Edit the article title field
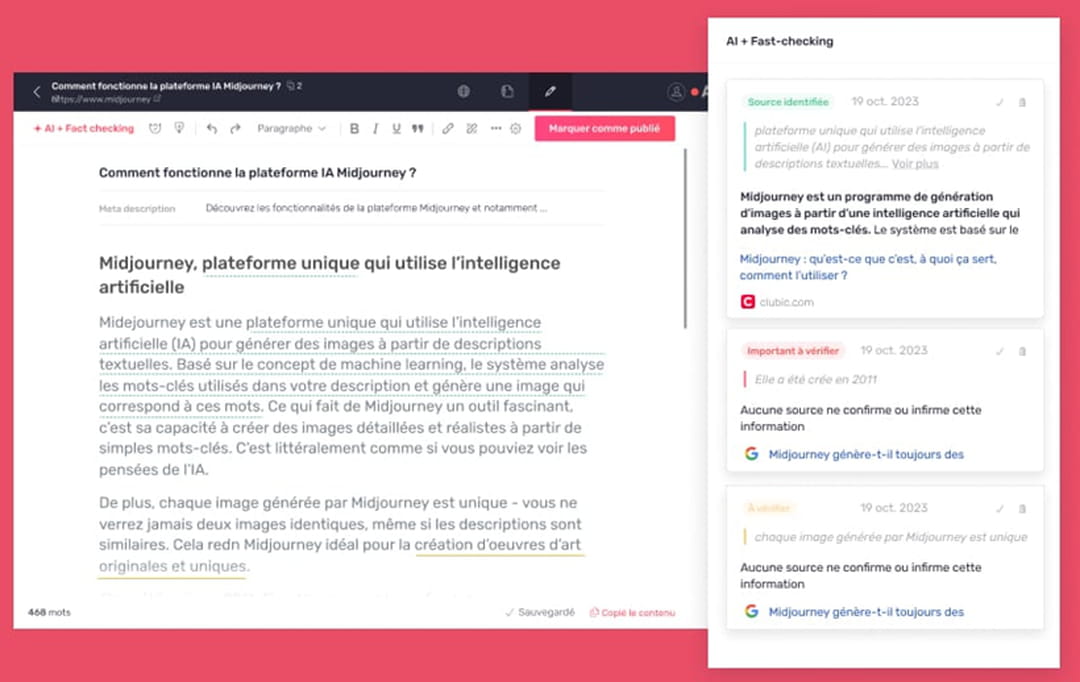This screenshot has height=682, width=1080. coord(352,173)
